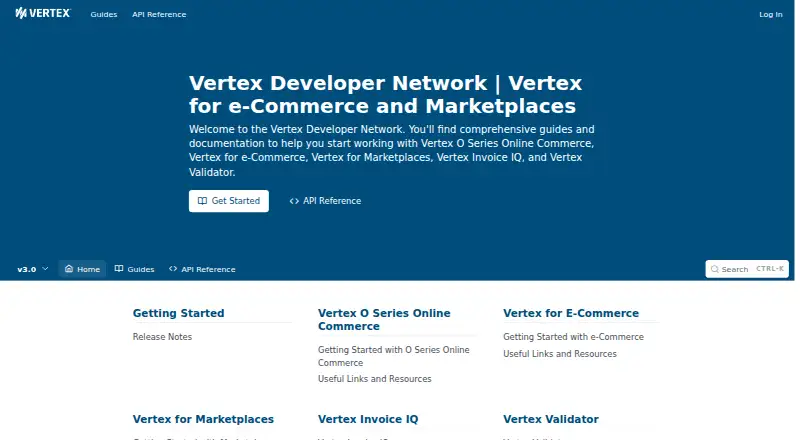Click the Log In link
Image resolution: width=800 pixels, height=440 pixels.
pyautogui.click(x=770, y=14)
